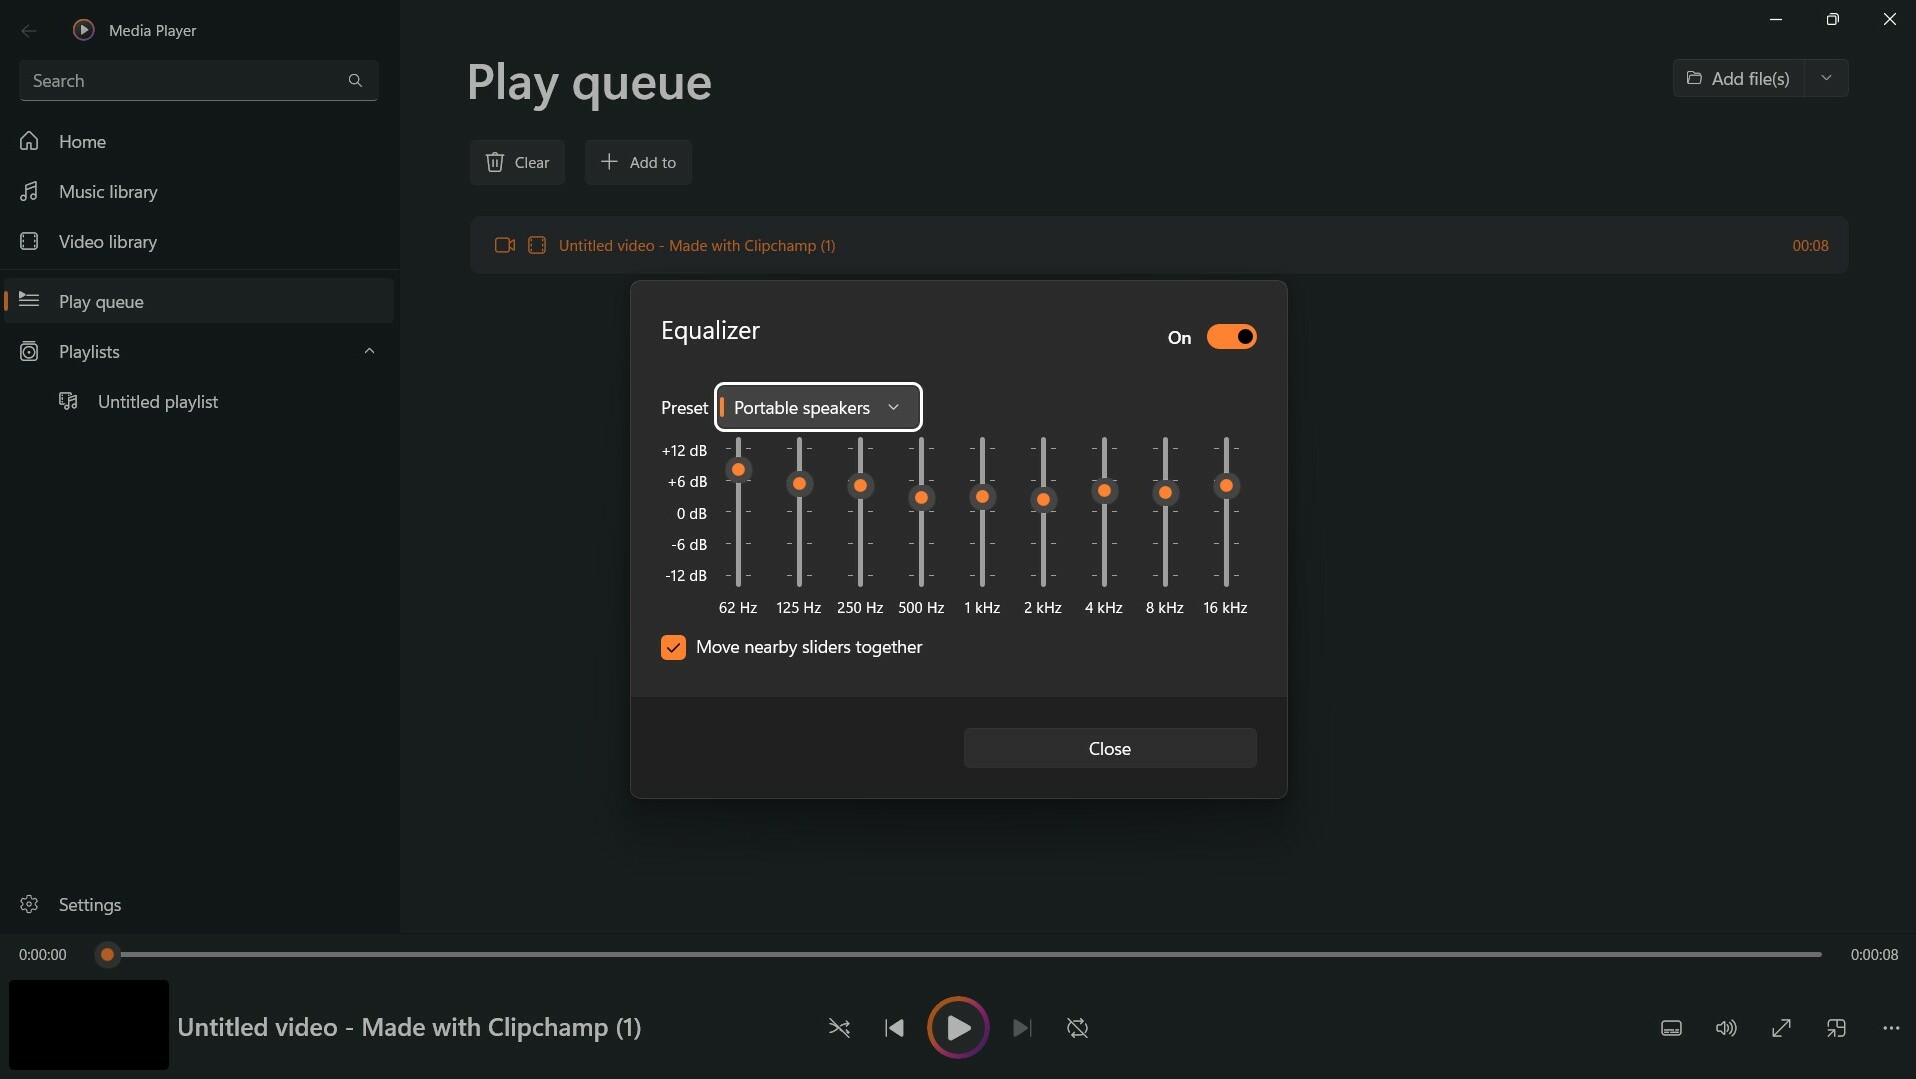Image resolution: width=1916 pixels, height=1079 pixels.
Task: Skip to the next track
Action: click(x=1020, y=1027)
